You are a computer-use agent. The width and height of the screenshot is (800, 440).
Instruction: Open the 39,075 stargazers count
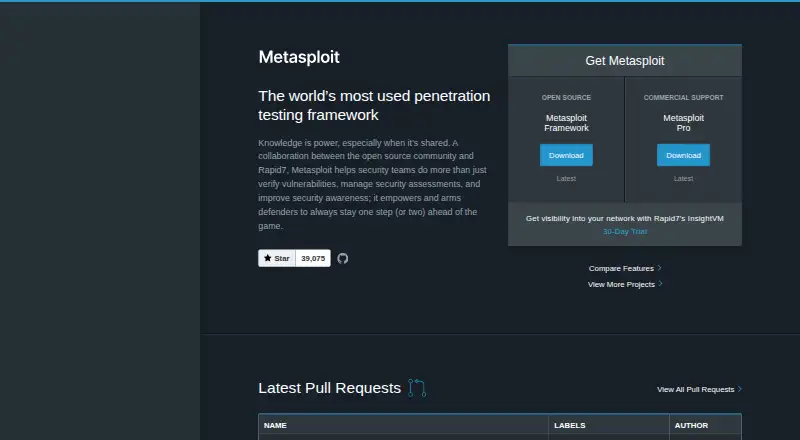tap(313, 258)
